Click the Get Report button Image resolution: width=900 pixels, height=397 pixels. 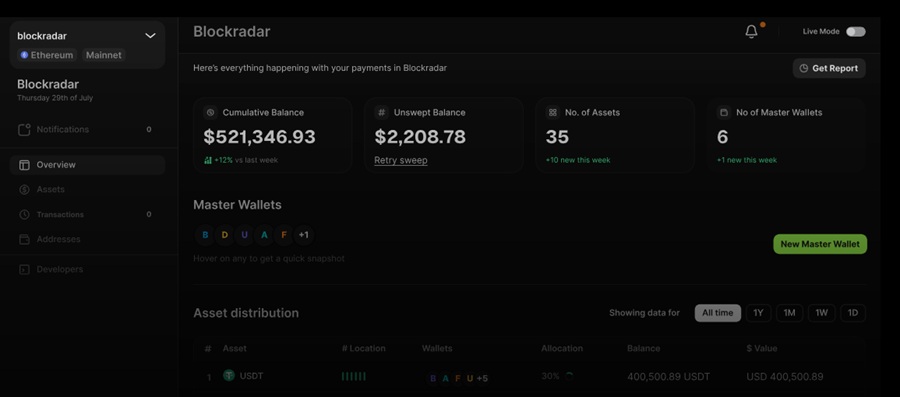coord(829,68)
